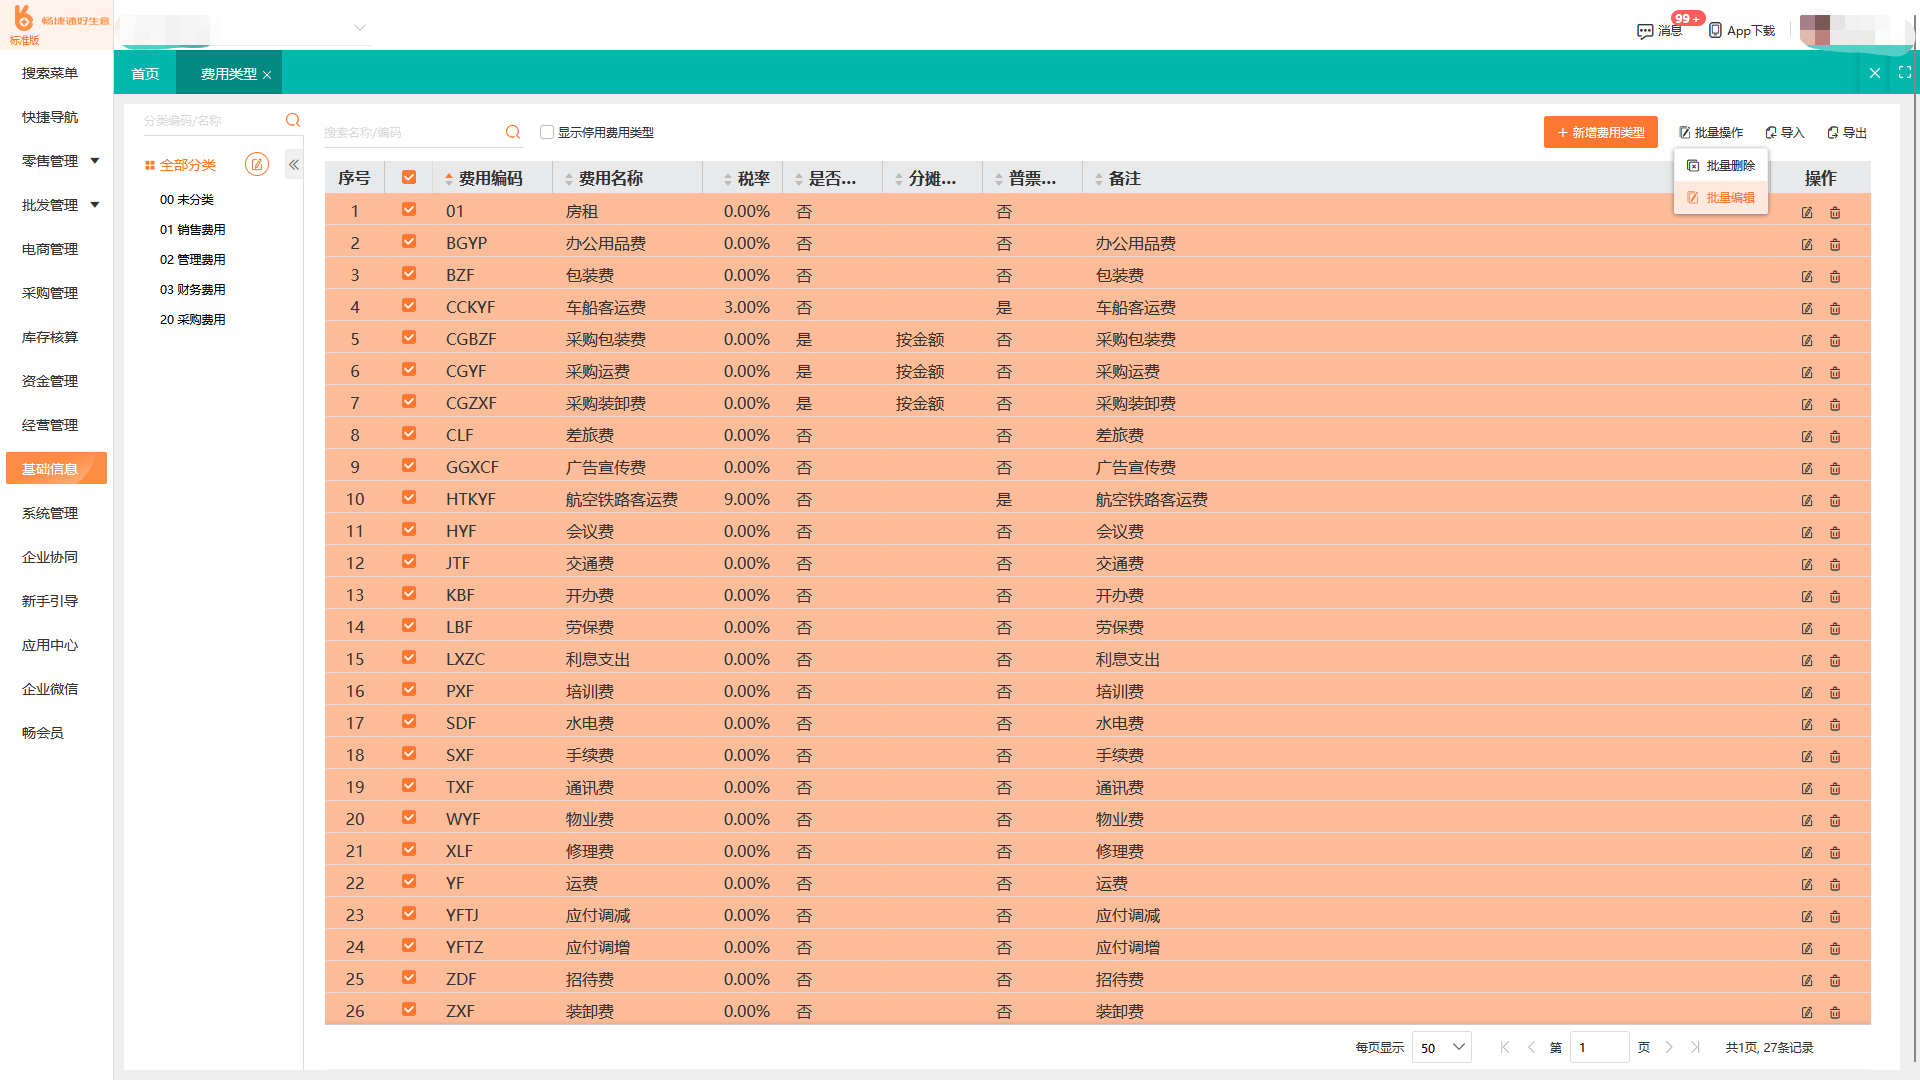Check the checkbox for row 4 CCKYF
This screenshot has height=1080, width=1920.
407,306
